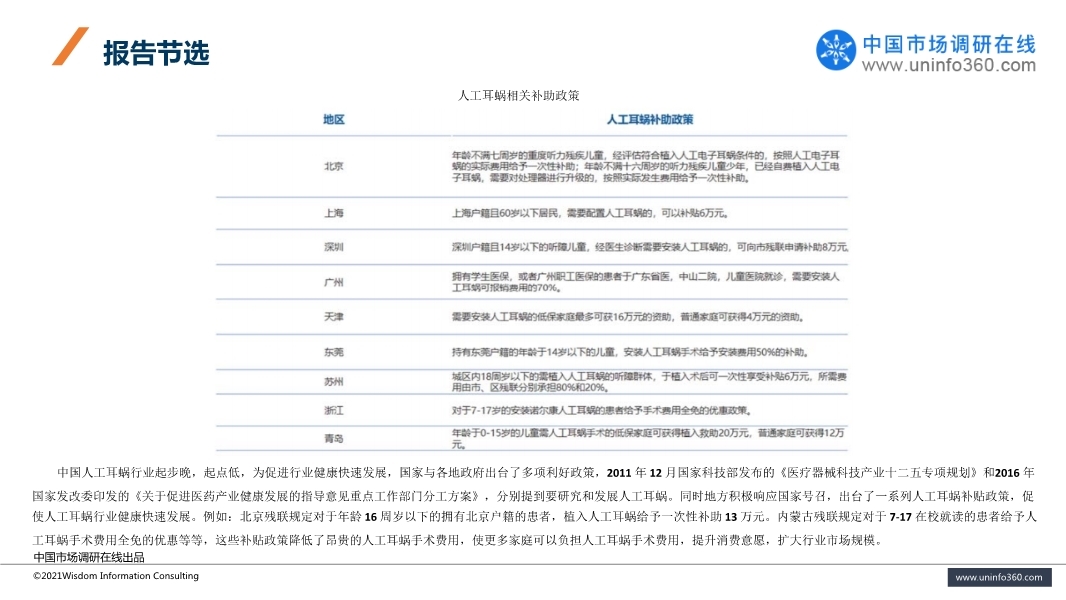1066x600 pixels.
Task: Click the 地区 column header
Action: [x=334, y=119]
